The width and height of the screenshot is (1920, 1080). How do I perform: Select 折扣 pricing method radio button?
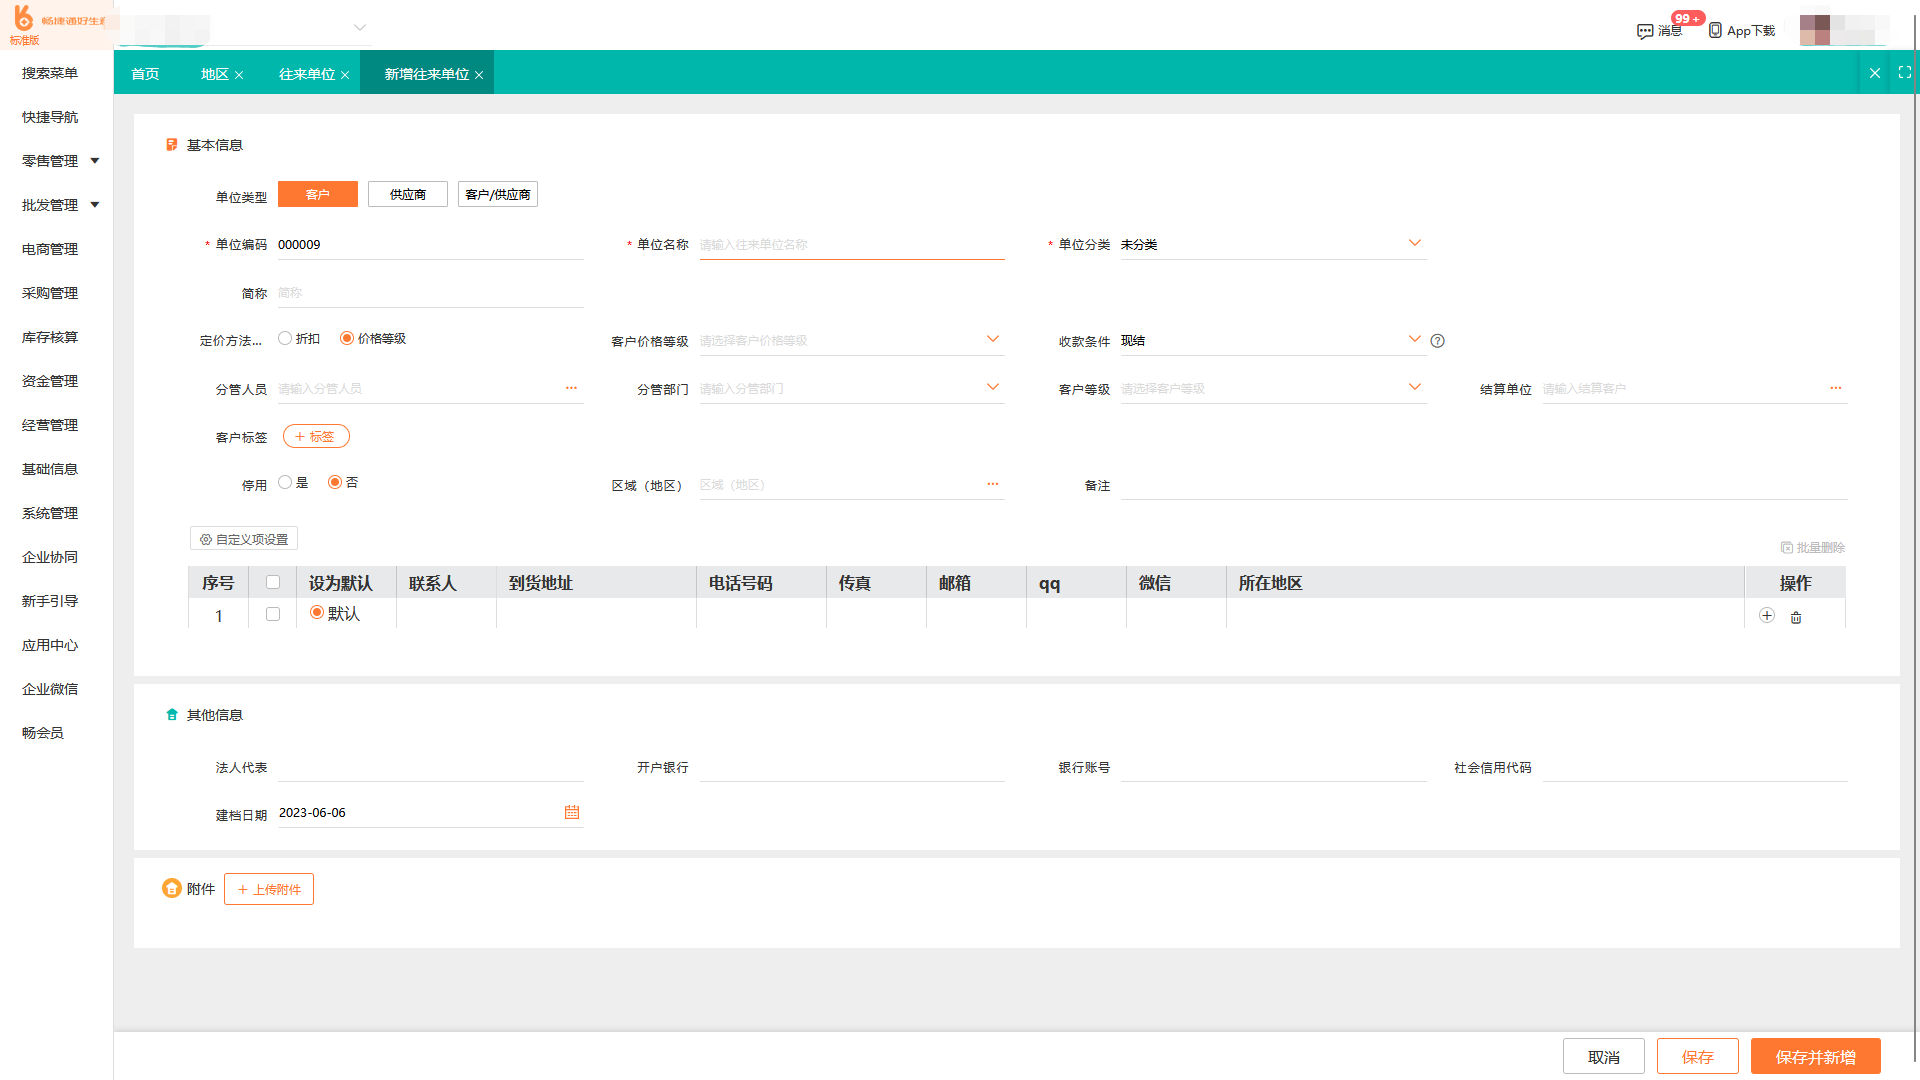pos(285,339)
